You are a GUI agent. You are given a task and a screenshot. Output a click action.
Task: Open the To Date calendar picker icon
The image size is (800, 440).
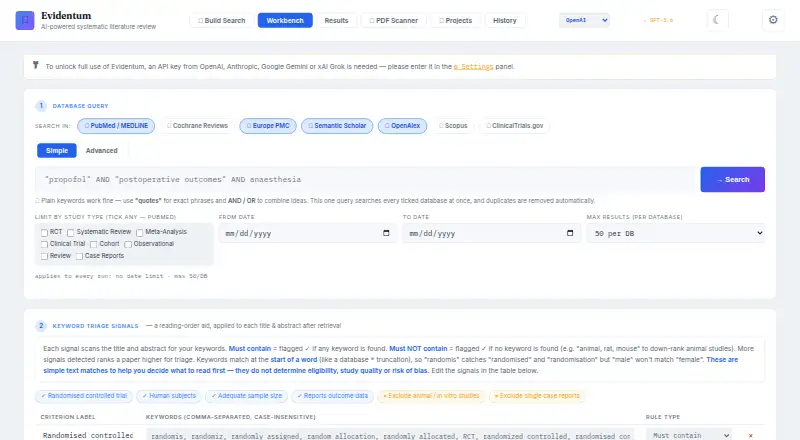[x=570, y=233]
